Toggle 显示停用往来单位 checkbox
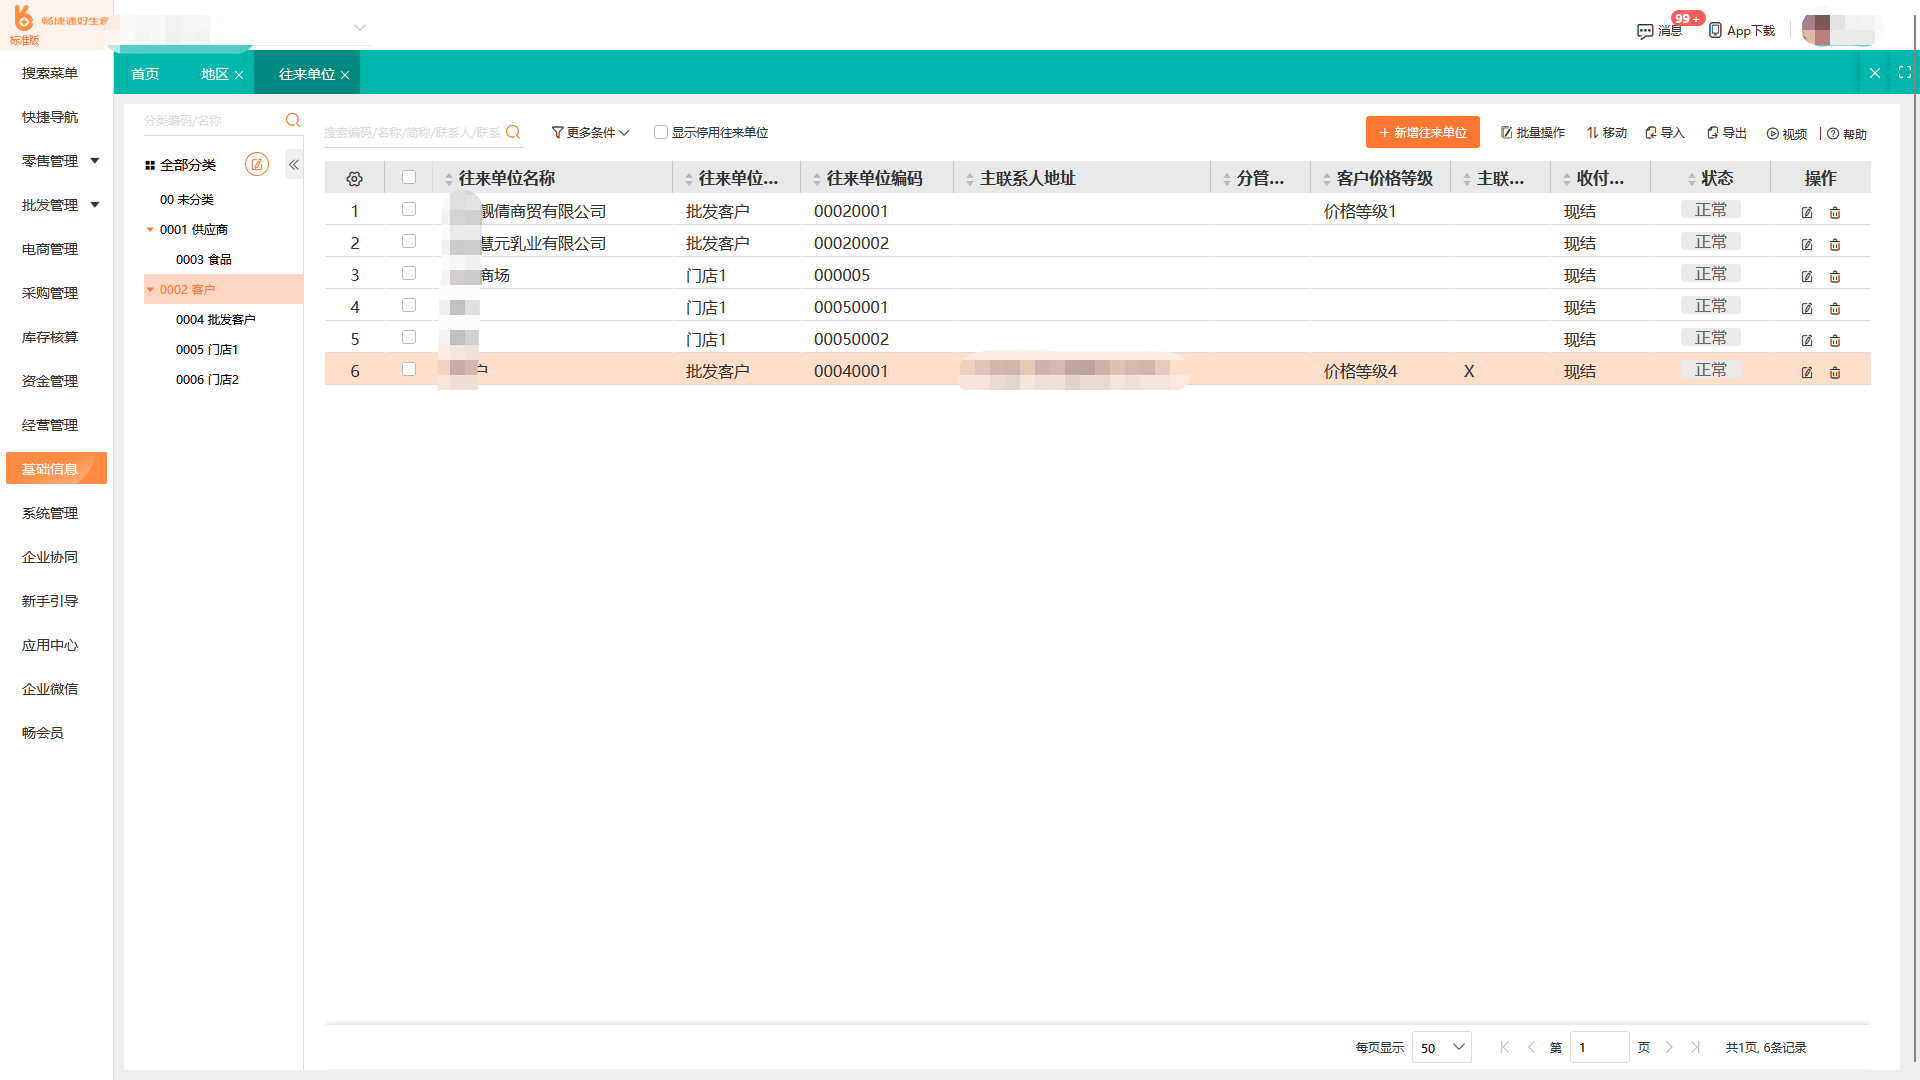Viewport: 1920px width, 1080px height. [x=663, y=131]
